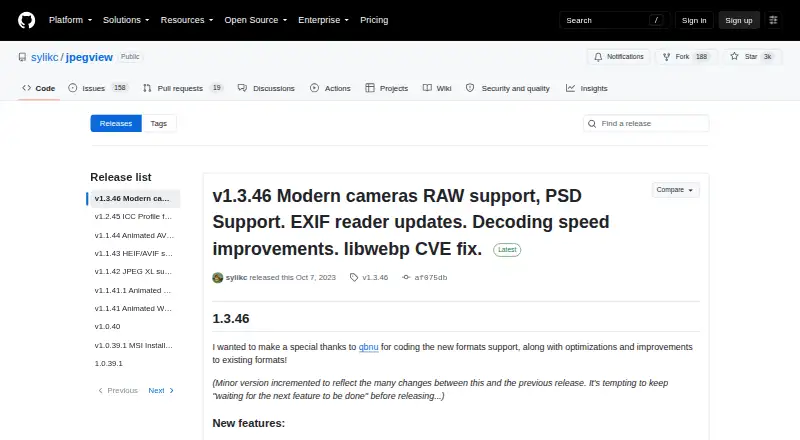Open the Insights tab
The height and width of the screenshot is (440, 800).
coord(587,88)
